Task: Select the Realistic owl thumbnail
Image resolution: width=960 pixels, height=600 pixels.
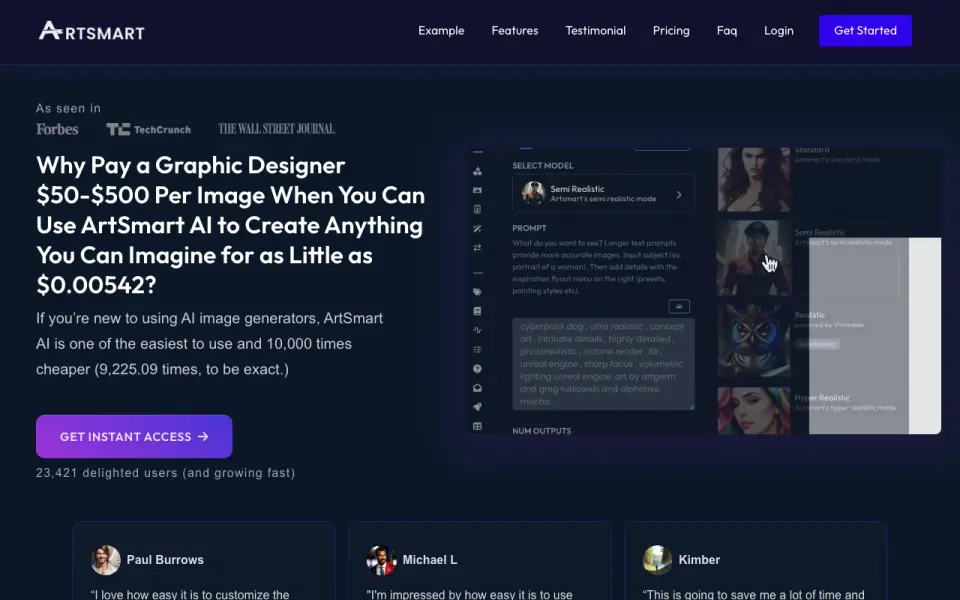Action: click(754, 340)
